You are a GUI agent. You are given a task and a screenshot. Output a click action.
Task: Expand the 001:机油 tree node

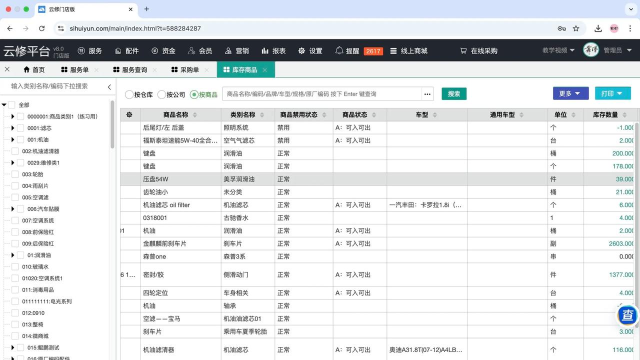[x=12, y=140]
